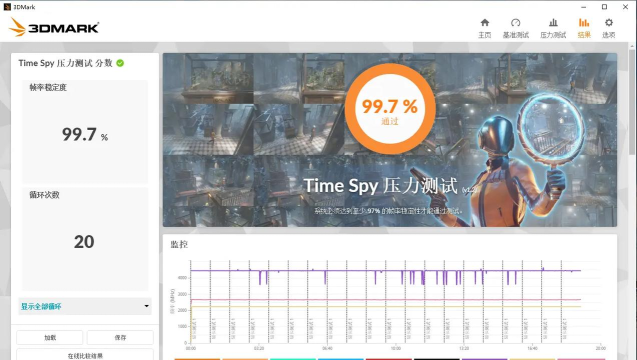Go to the 主页 home icon

pos(485,23)
